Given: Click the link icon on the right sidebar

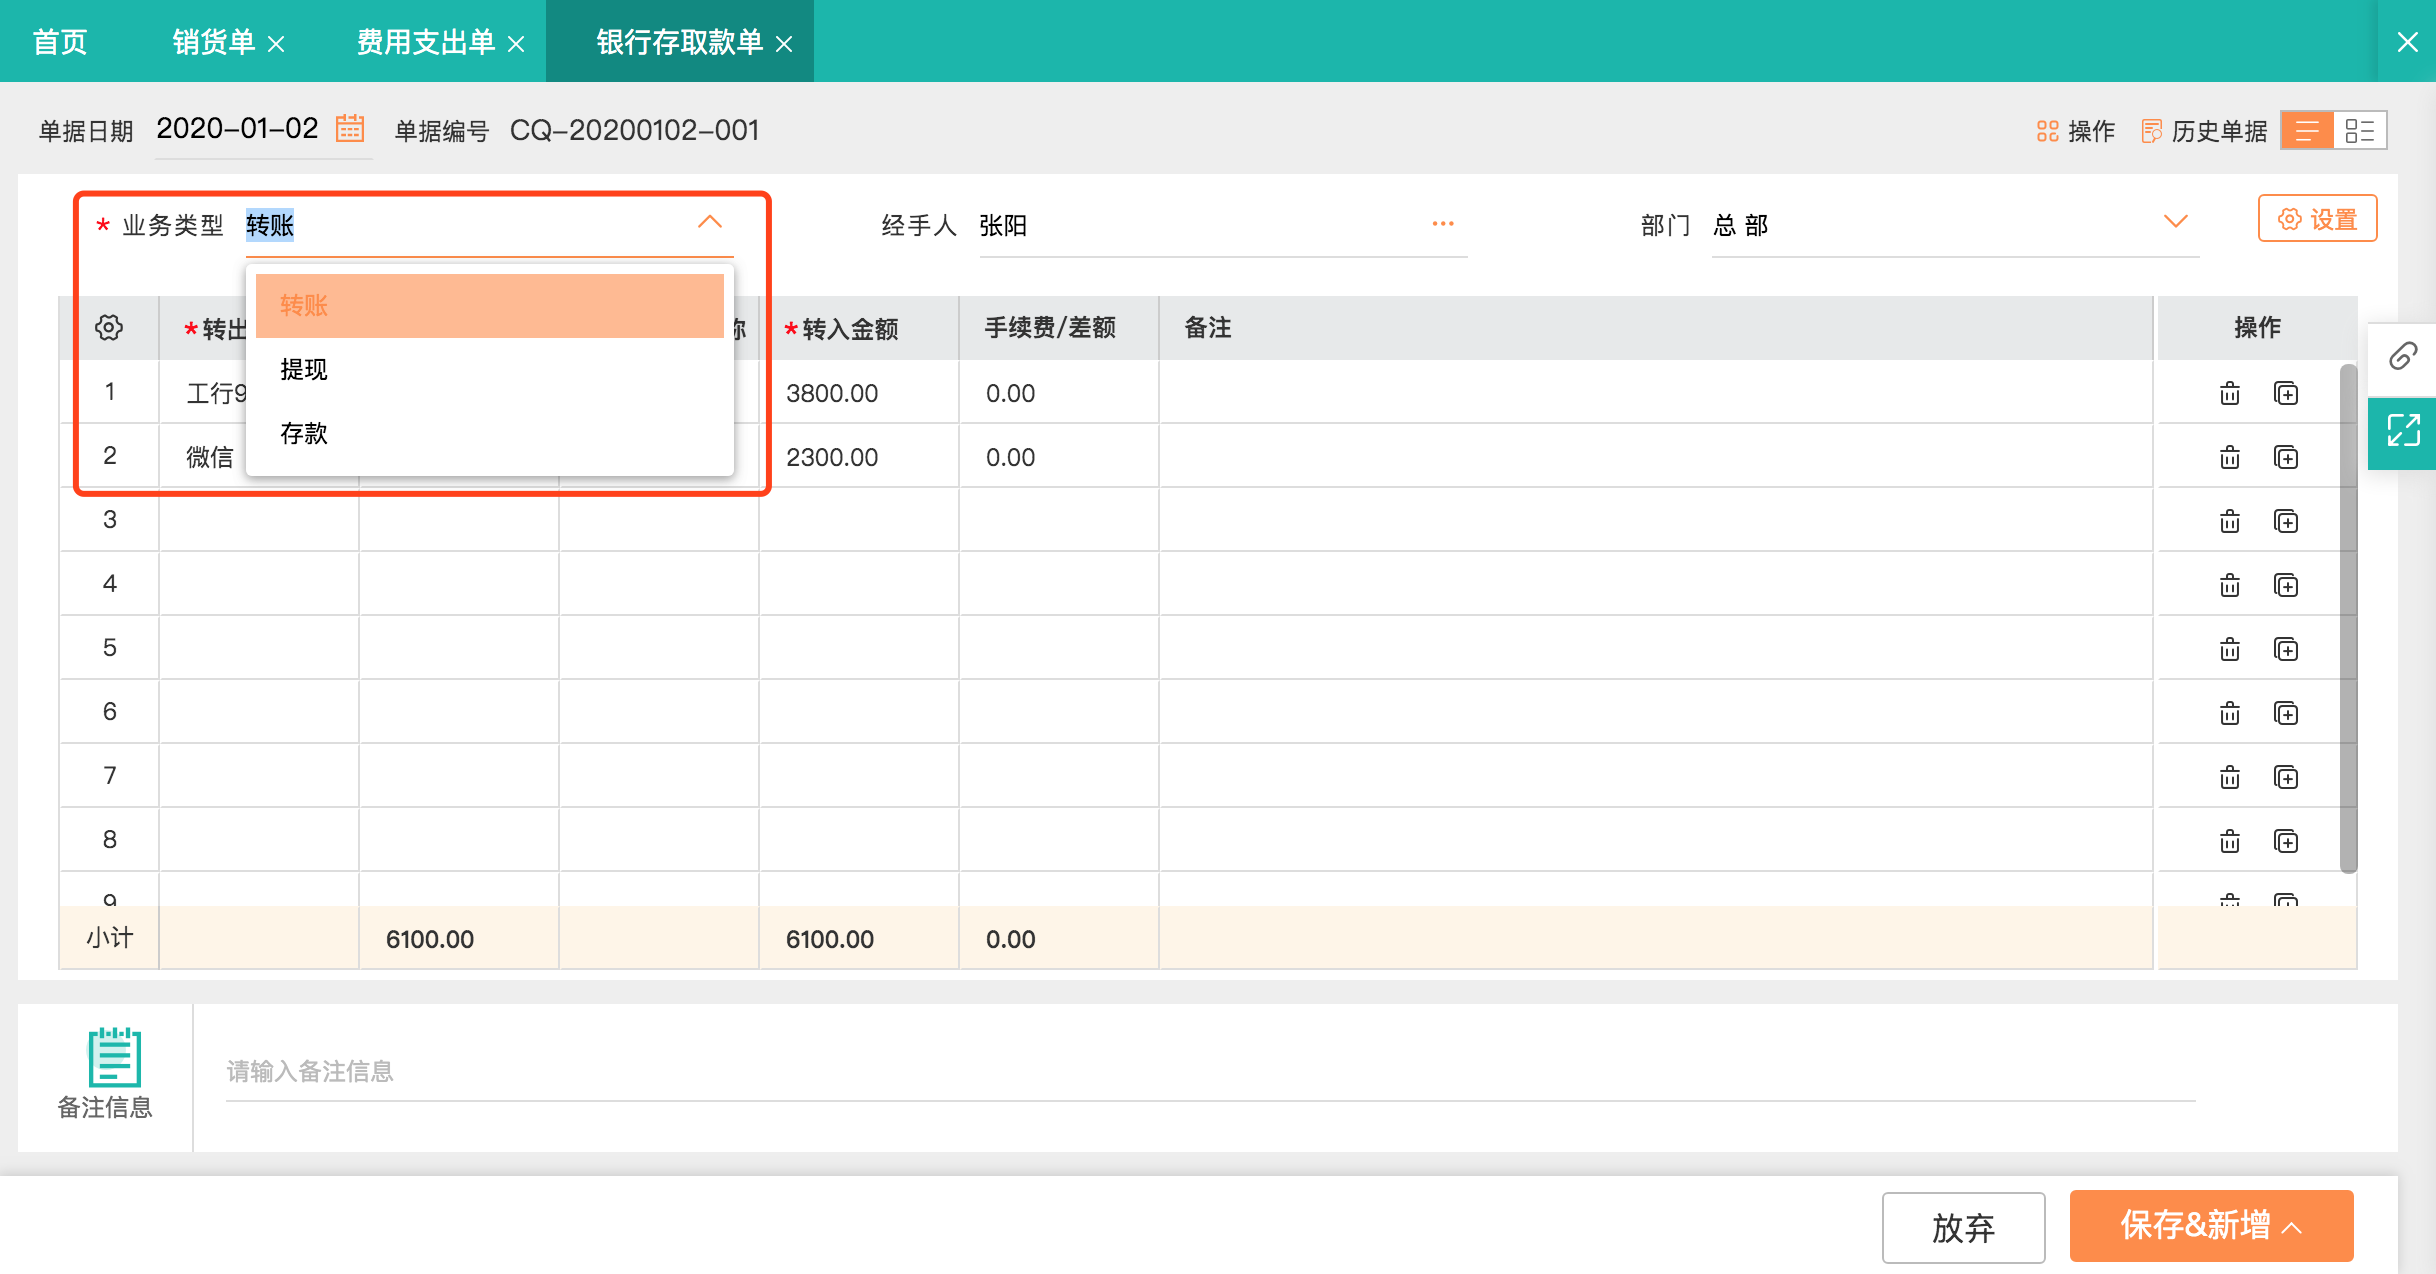Looking at the screenshot, I should 2404,359.
